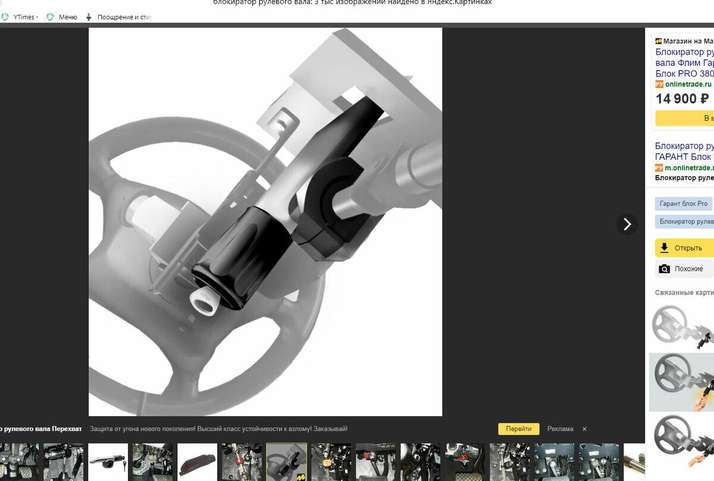Open the Меню bookmark
This screenshot has height=481, width=714.
(x=67, y=17)
